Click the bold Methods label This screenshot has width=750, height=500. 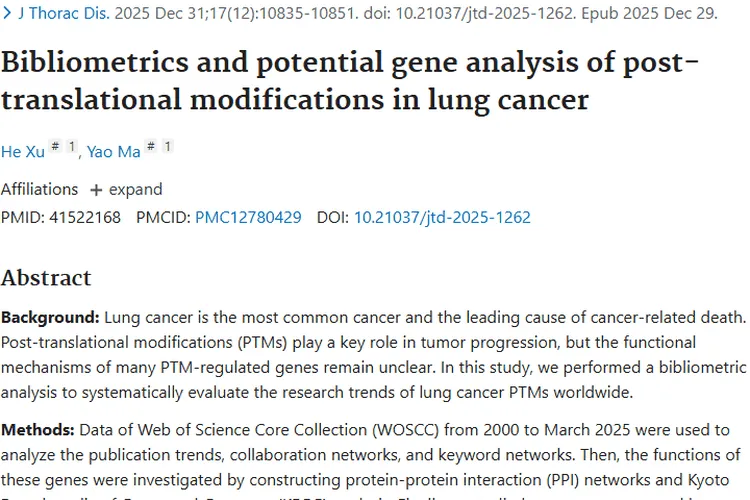[x=38, y=430]
